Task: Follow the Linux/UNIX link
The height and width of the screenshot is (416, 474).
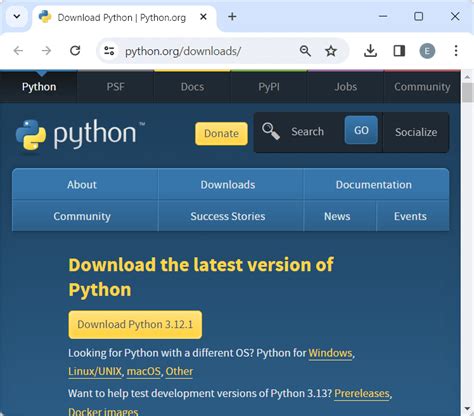Action: pyautogui.click(x=95, y=371)
